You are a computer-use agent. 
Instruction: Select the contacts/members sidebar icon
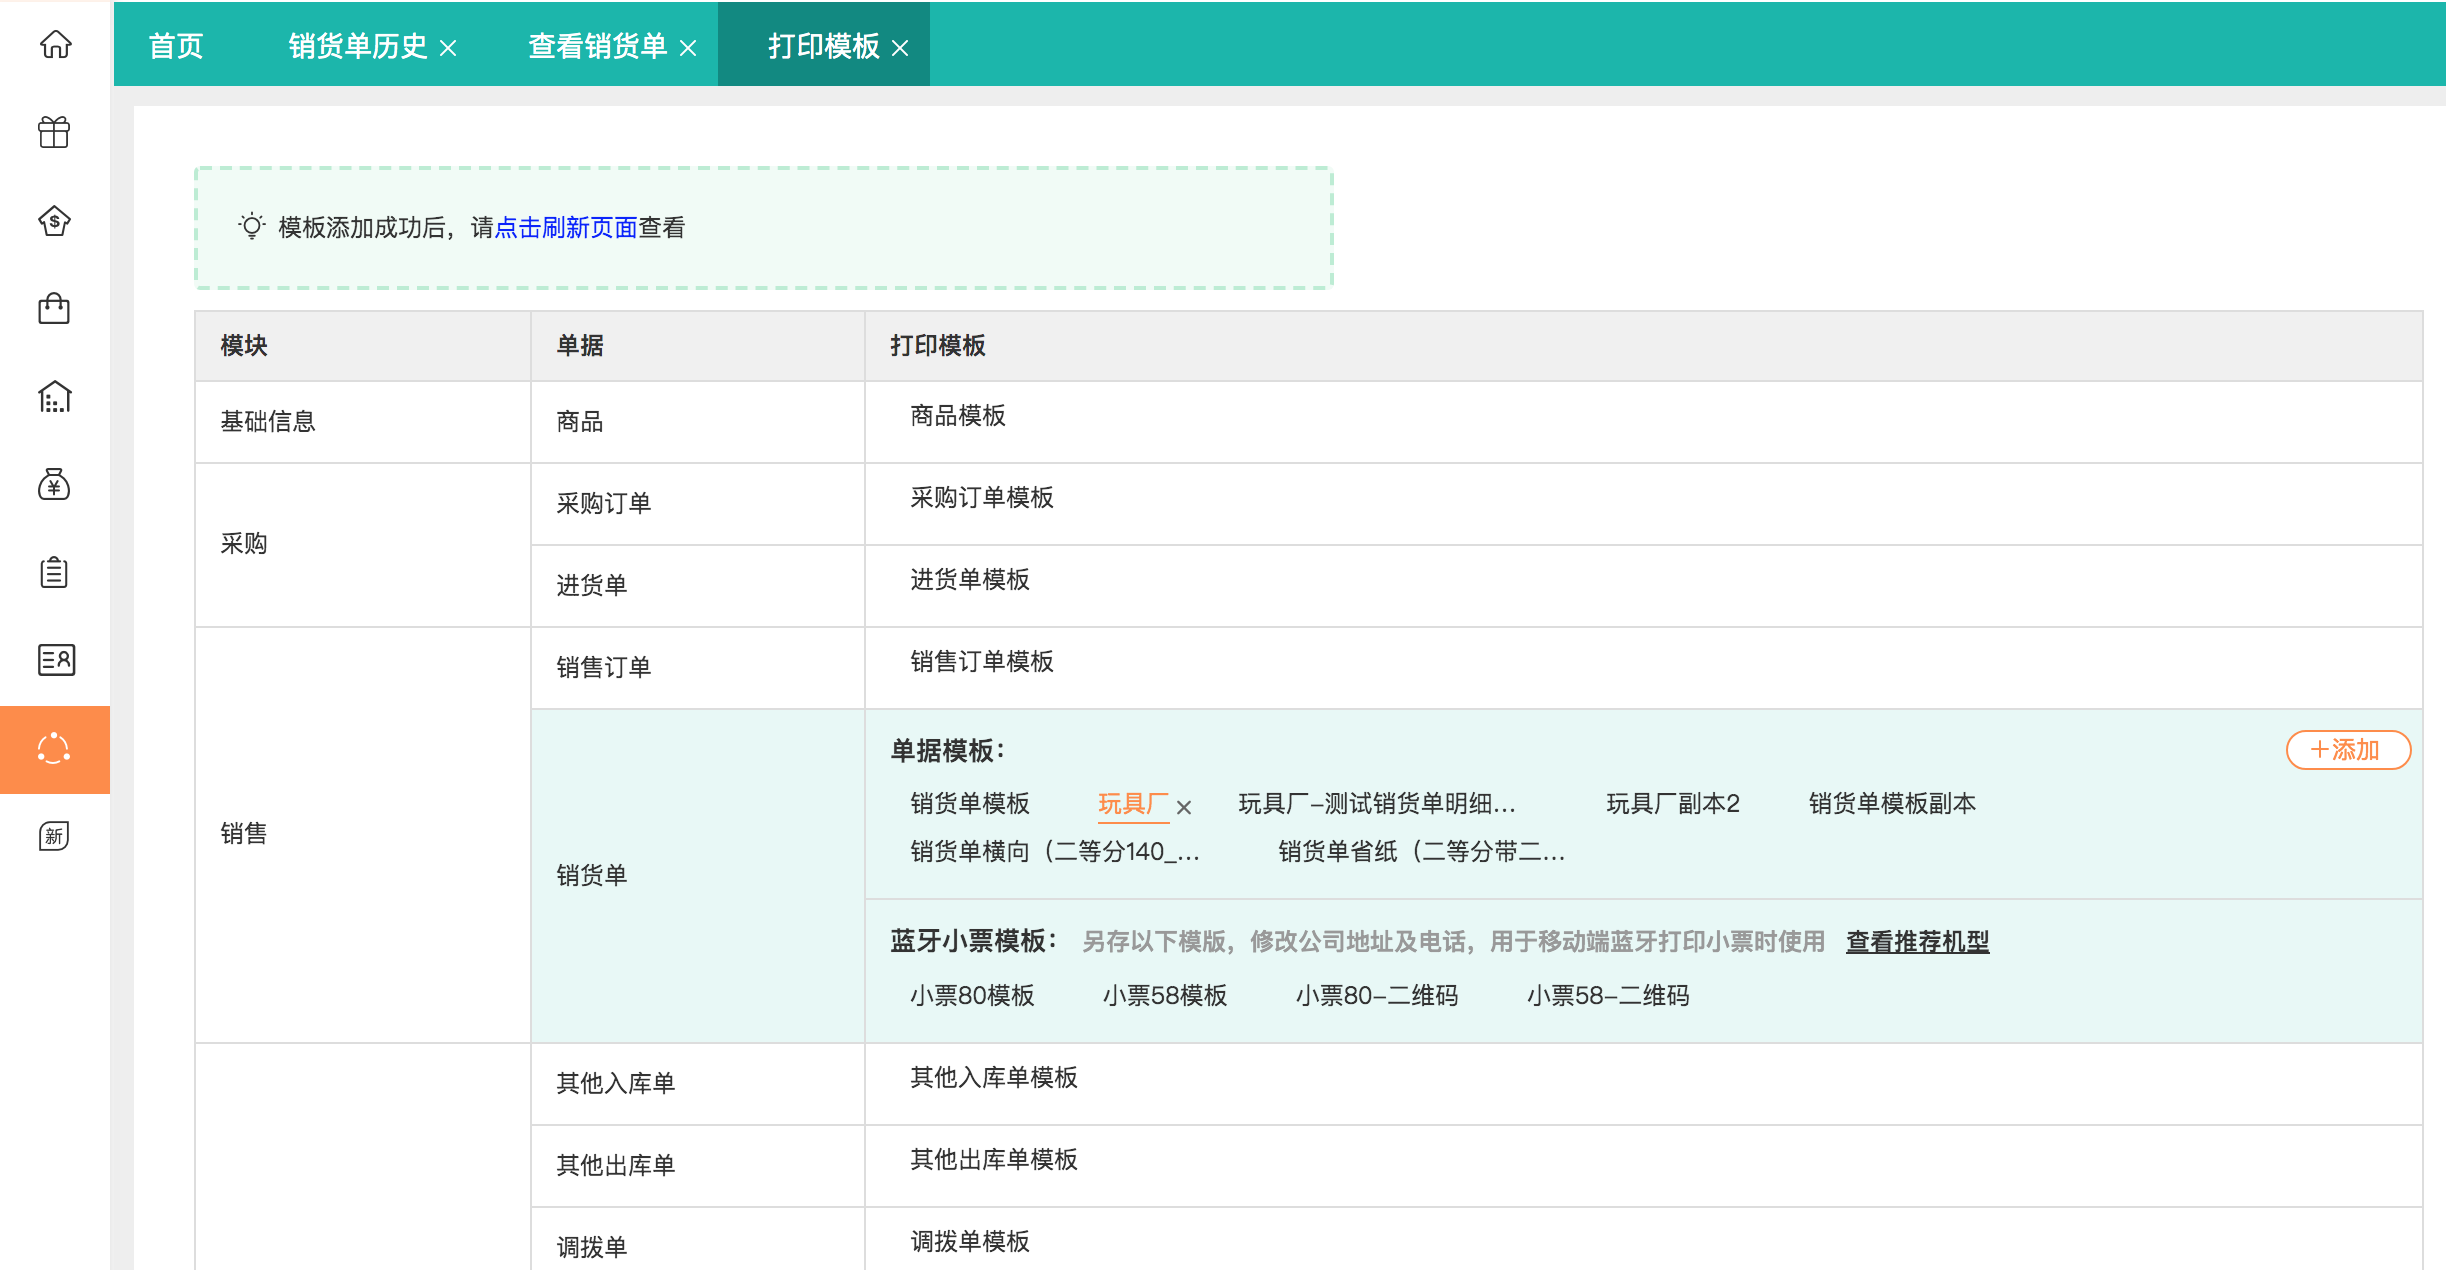tap(55, 660)
